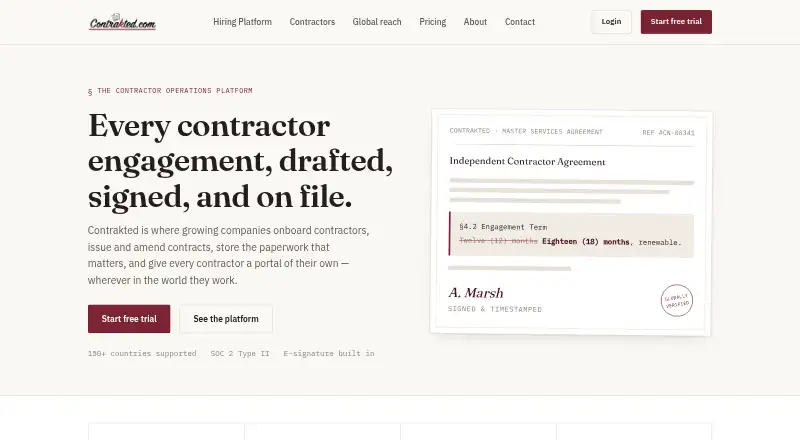Open the Hiring Platform menu item

(x=242, y=22)
